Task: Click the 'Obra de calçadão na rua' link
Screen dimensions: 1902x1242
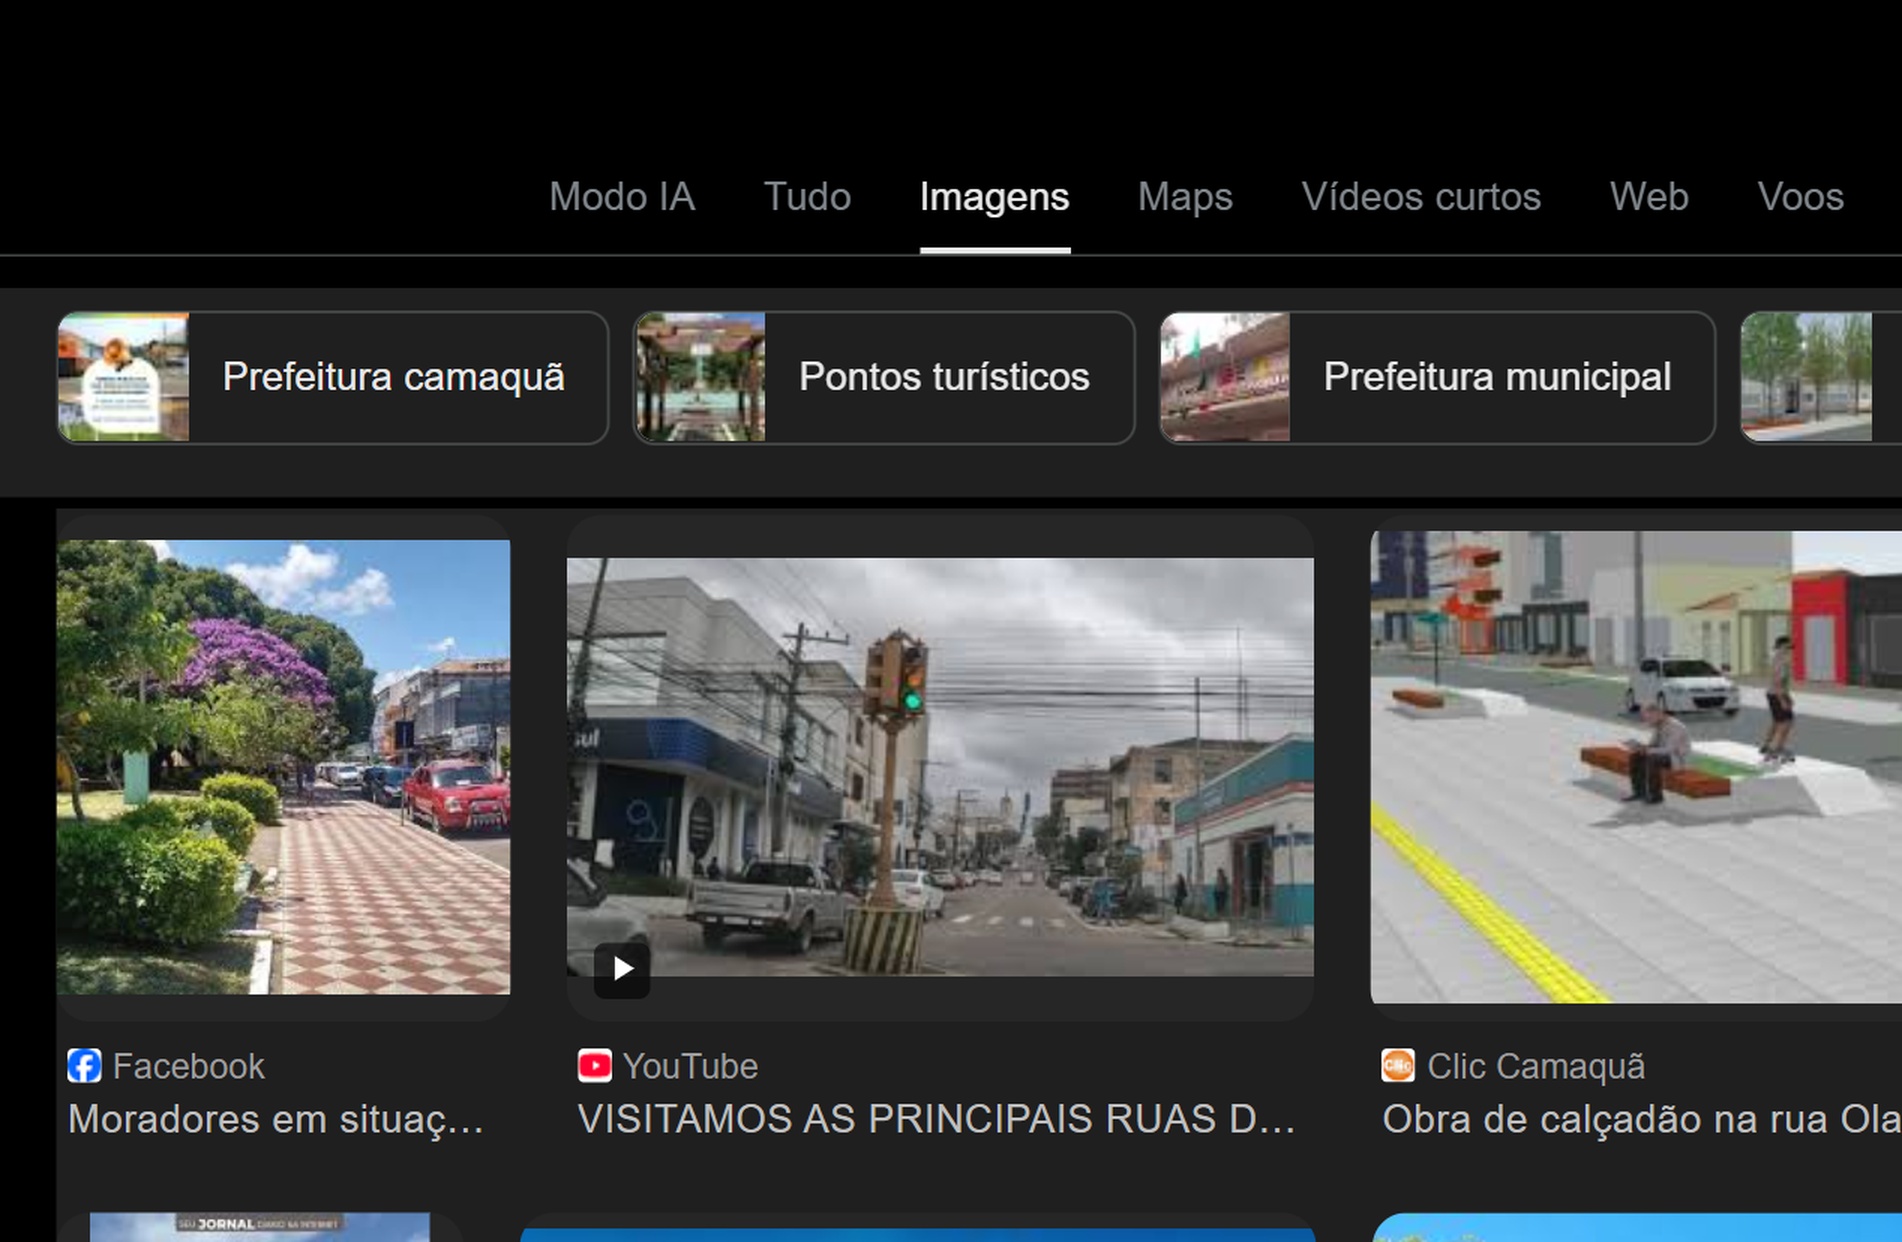Action: [1640, 1119]
